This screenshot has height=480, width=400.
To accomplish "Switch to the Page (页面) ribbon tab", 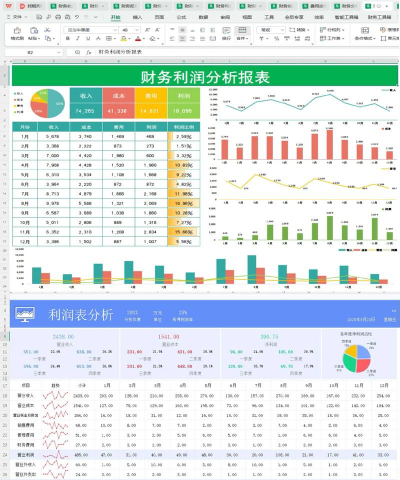I will (159, 17).
